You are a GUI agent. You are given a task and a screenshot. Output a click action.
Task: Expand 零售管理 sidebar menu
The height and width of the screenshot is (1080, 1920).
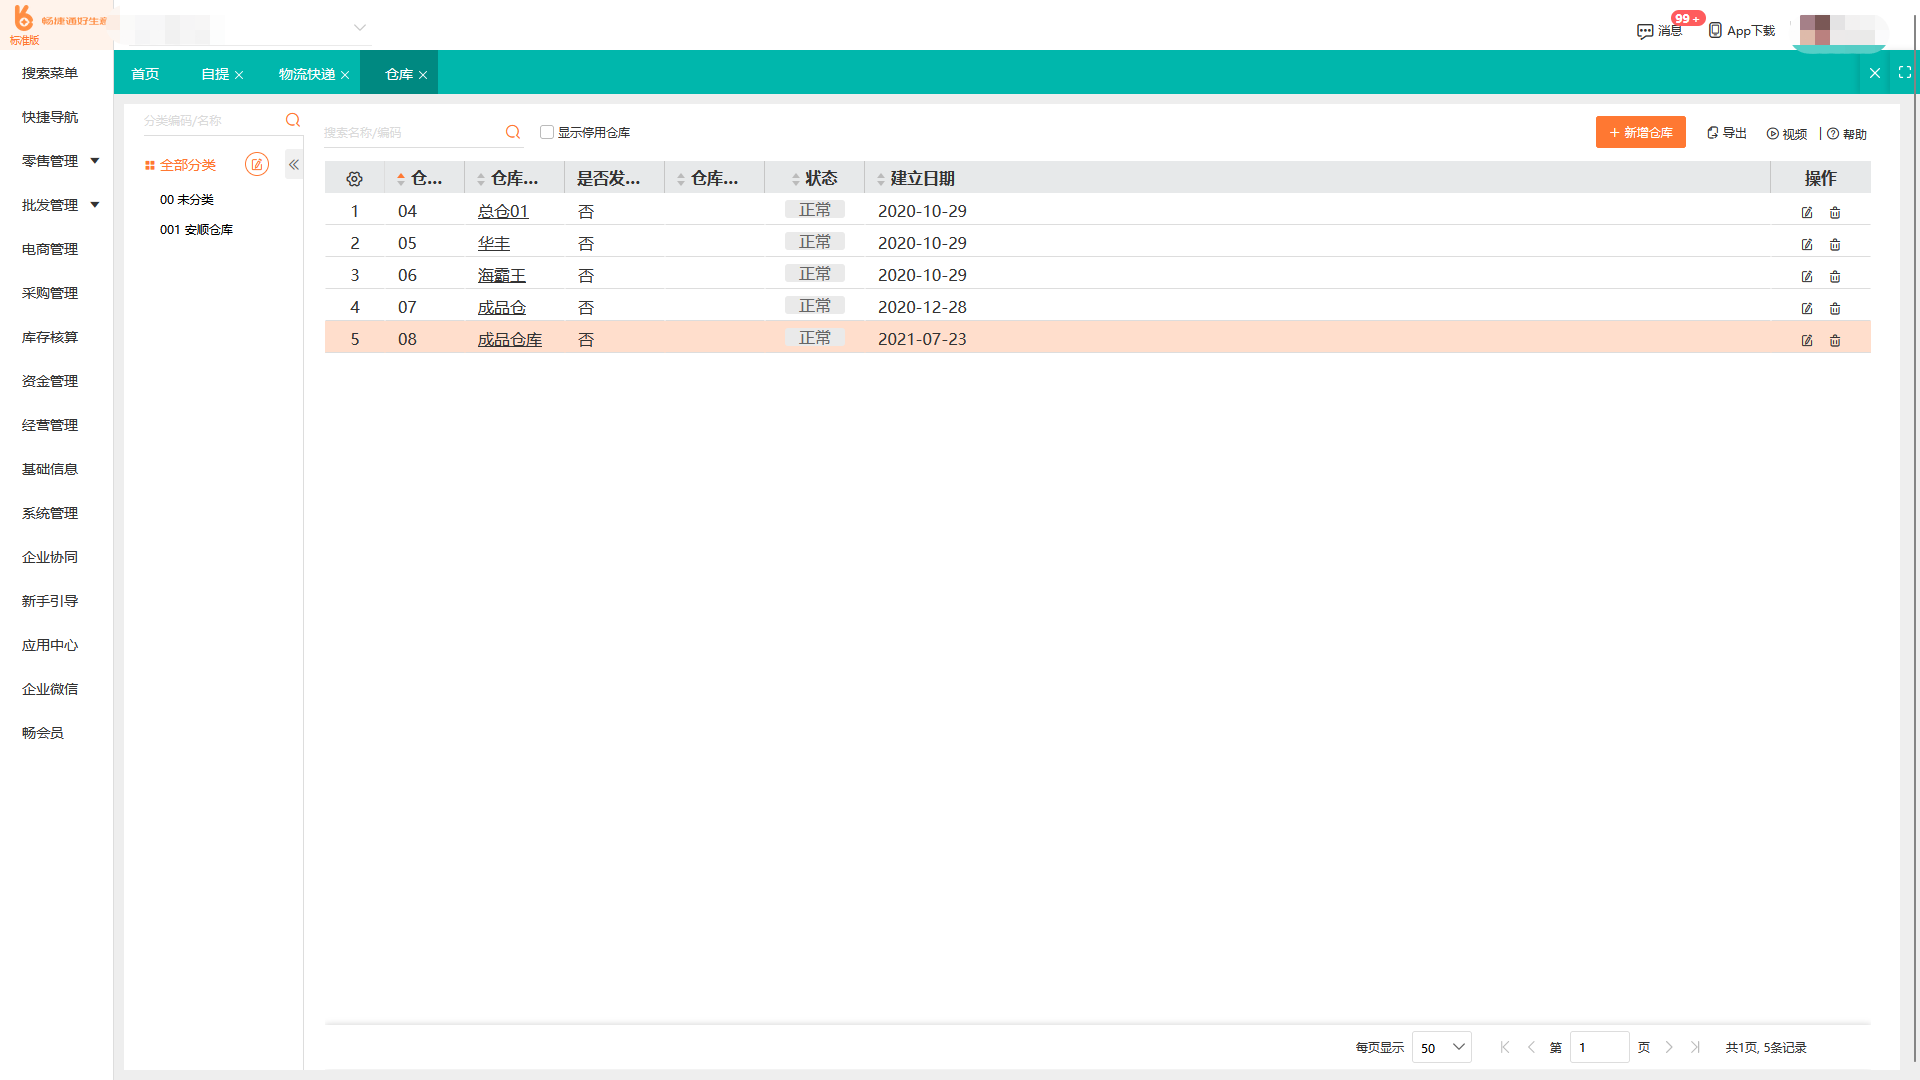tap(61, 161)
